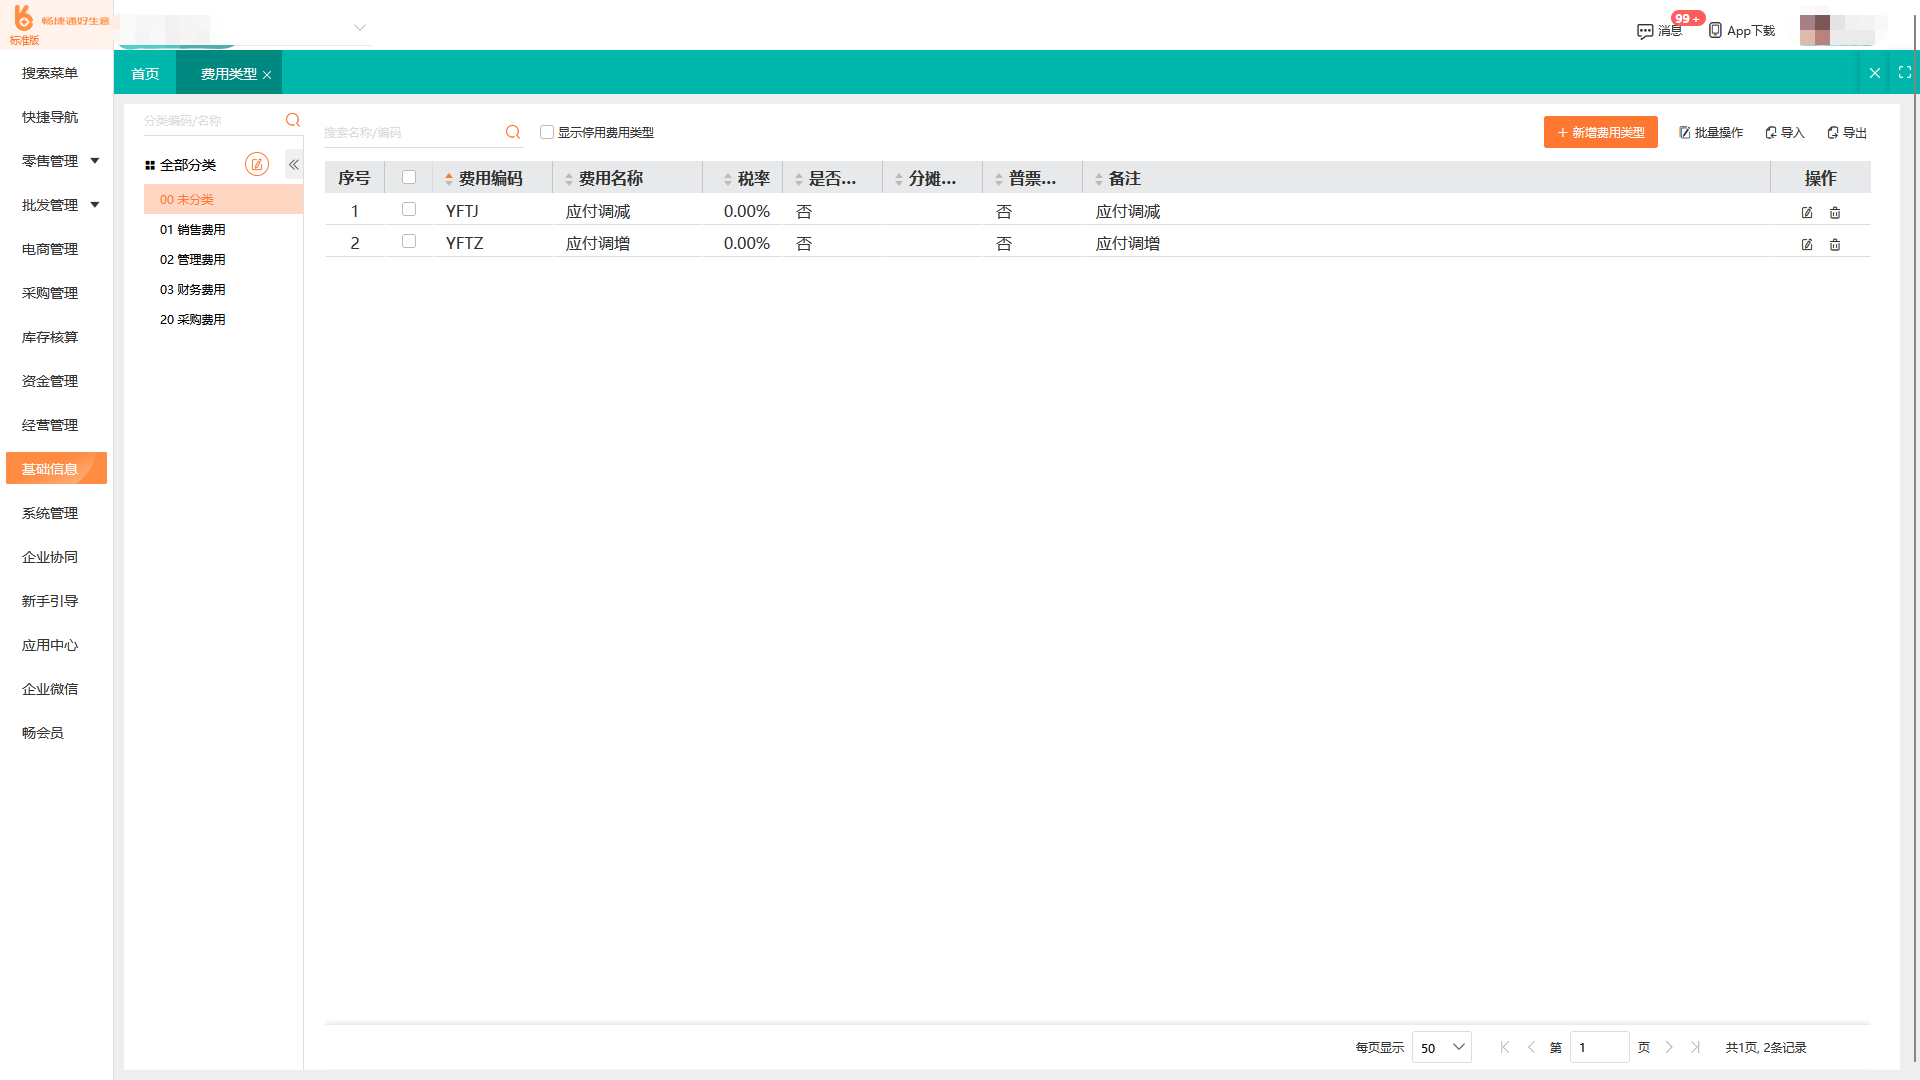
Task: Click the collapse left sidebar arrow icon
Action: pos(294,164)
